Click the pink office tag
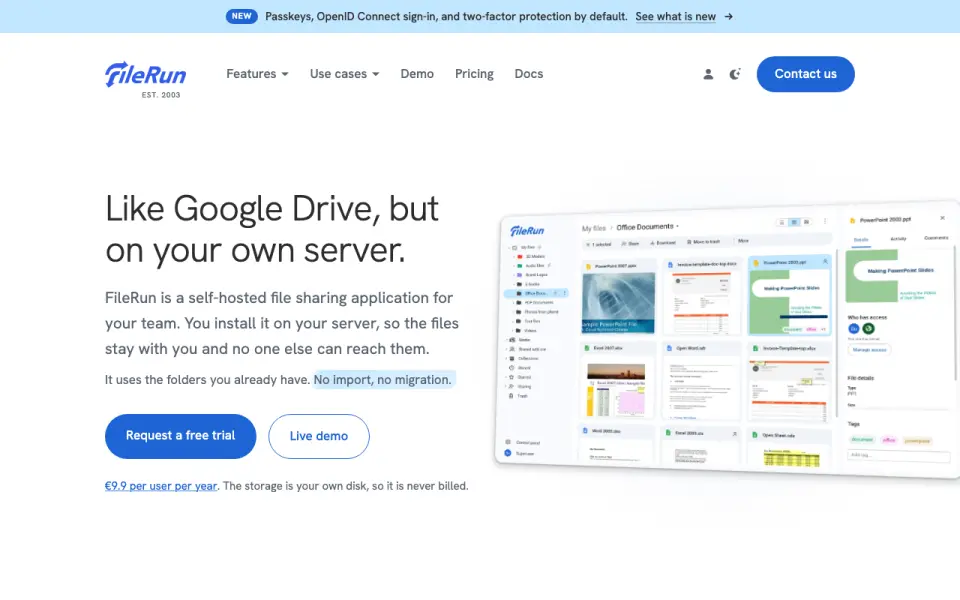This screenshot has height=600, width=960. click(889, 440)
